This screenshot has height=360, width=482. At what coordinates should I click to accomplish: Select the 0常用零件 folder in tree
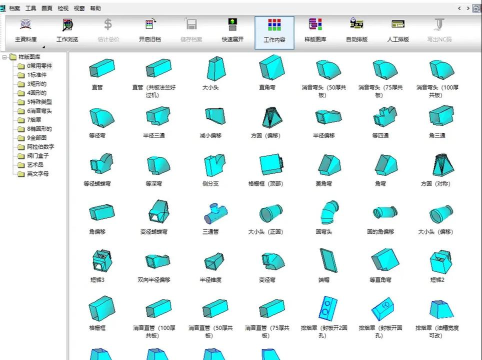click(39, 66)
